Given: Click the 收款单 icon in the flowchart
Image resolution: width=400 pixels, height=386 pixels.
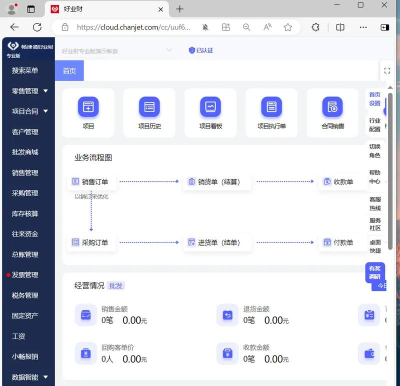Looking at the screenshot, I should (x=327, y=182).
